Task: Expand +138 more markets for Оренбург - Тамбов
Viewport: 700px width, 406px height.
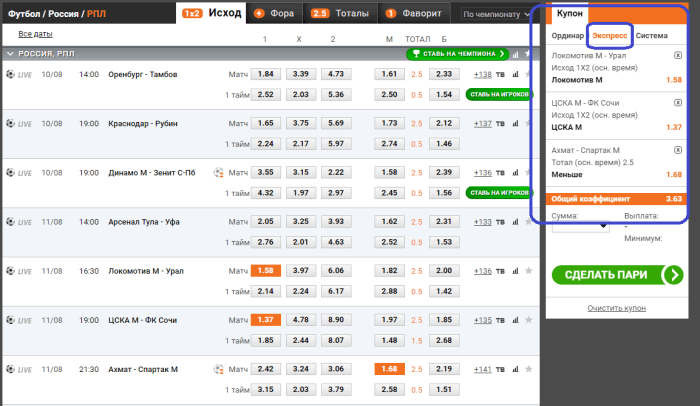Action: [x=482, y=74]
